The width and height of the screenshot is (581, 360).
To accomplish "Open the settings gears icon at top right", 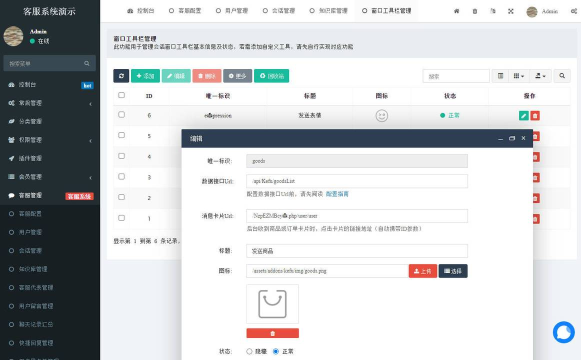I will pyautogui.click(x=574, y=11).
